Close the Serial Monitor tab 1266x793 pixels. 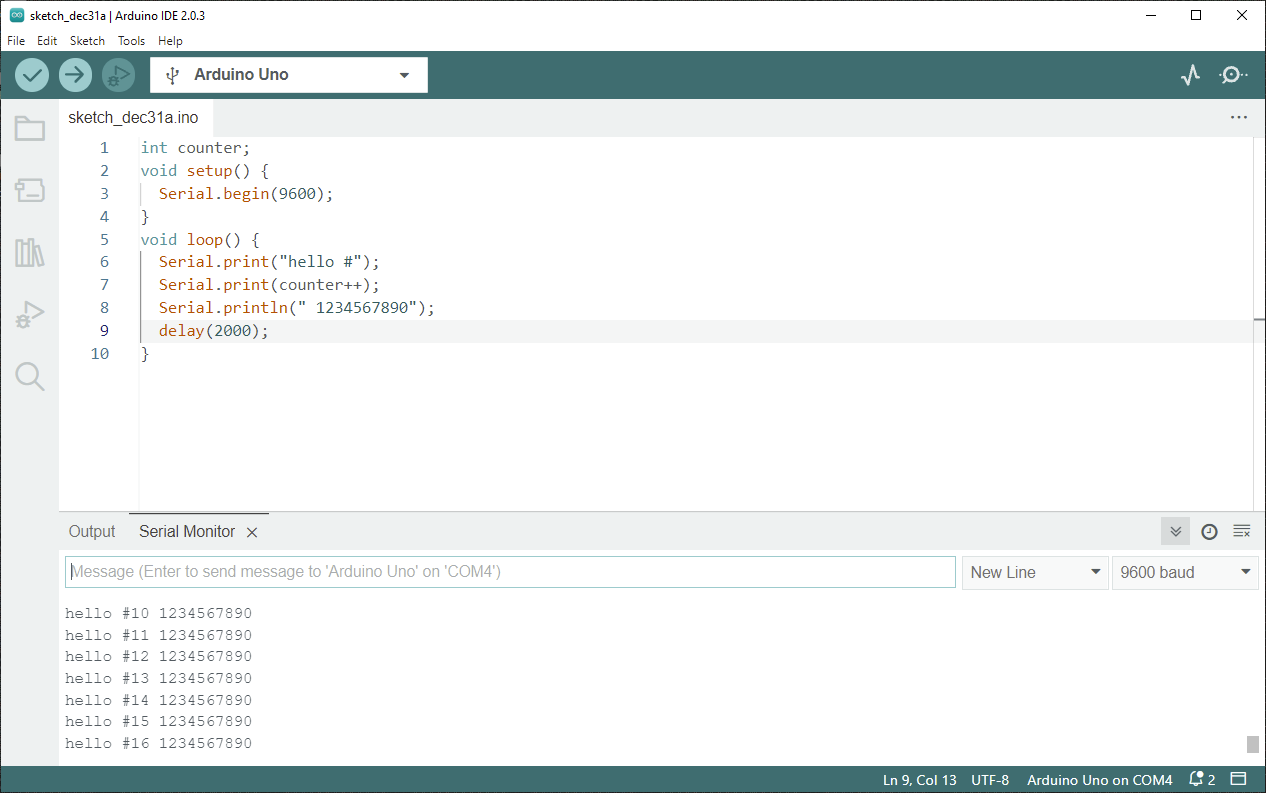tap(252, 533)
